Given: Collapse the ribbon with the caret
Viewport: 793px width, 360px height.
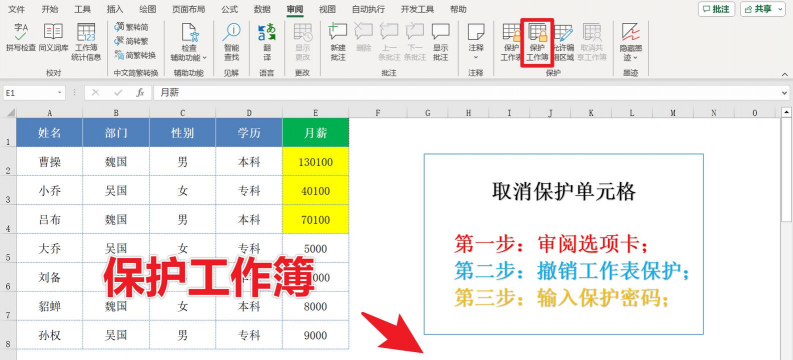Looking at the screenshot, I should coord(785,74).
